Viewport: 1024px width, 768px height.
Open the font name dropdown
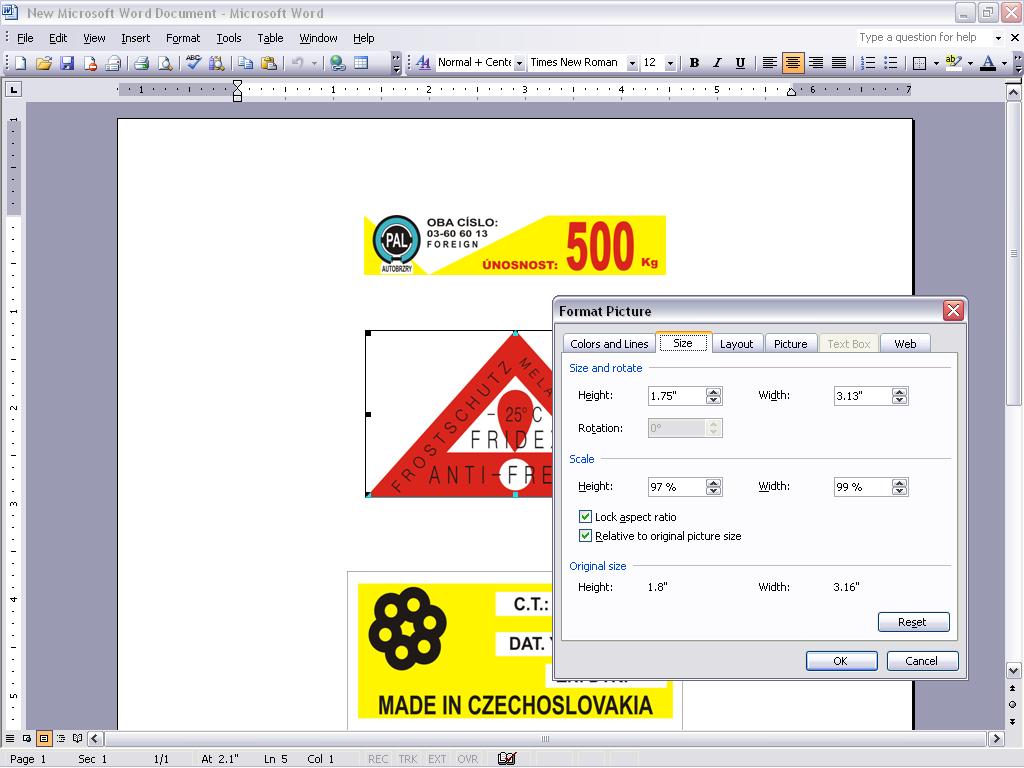click(x=632, y=63)
